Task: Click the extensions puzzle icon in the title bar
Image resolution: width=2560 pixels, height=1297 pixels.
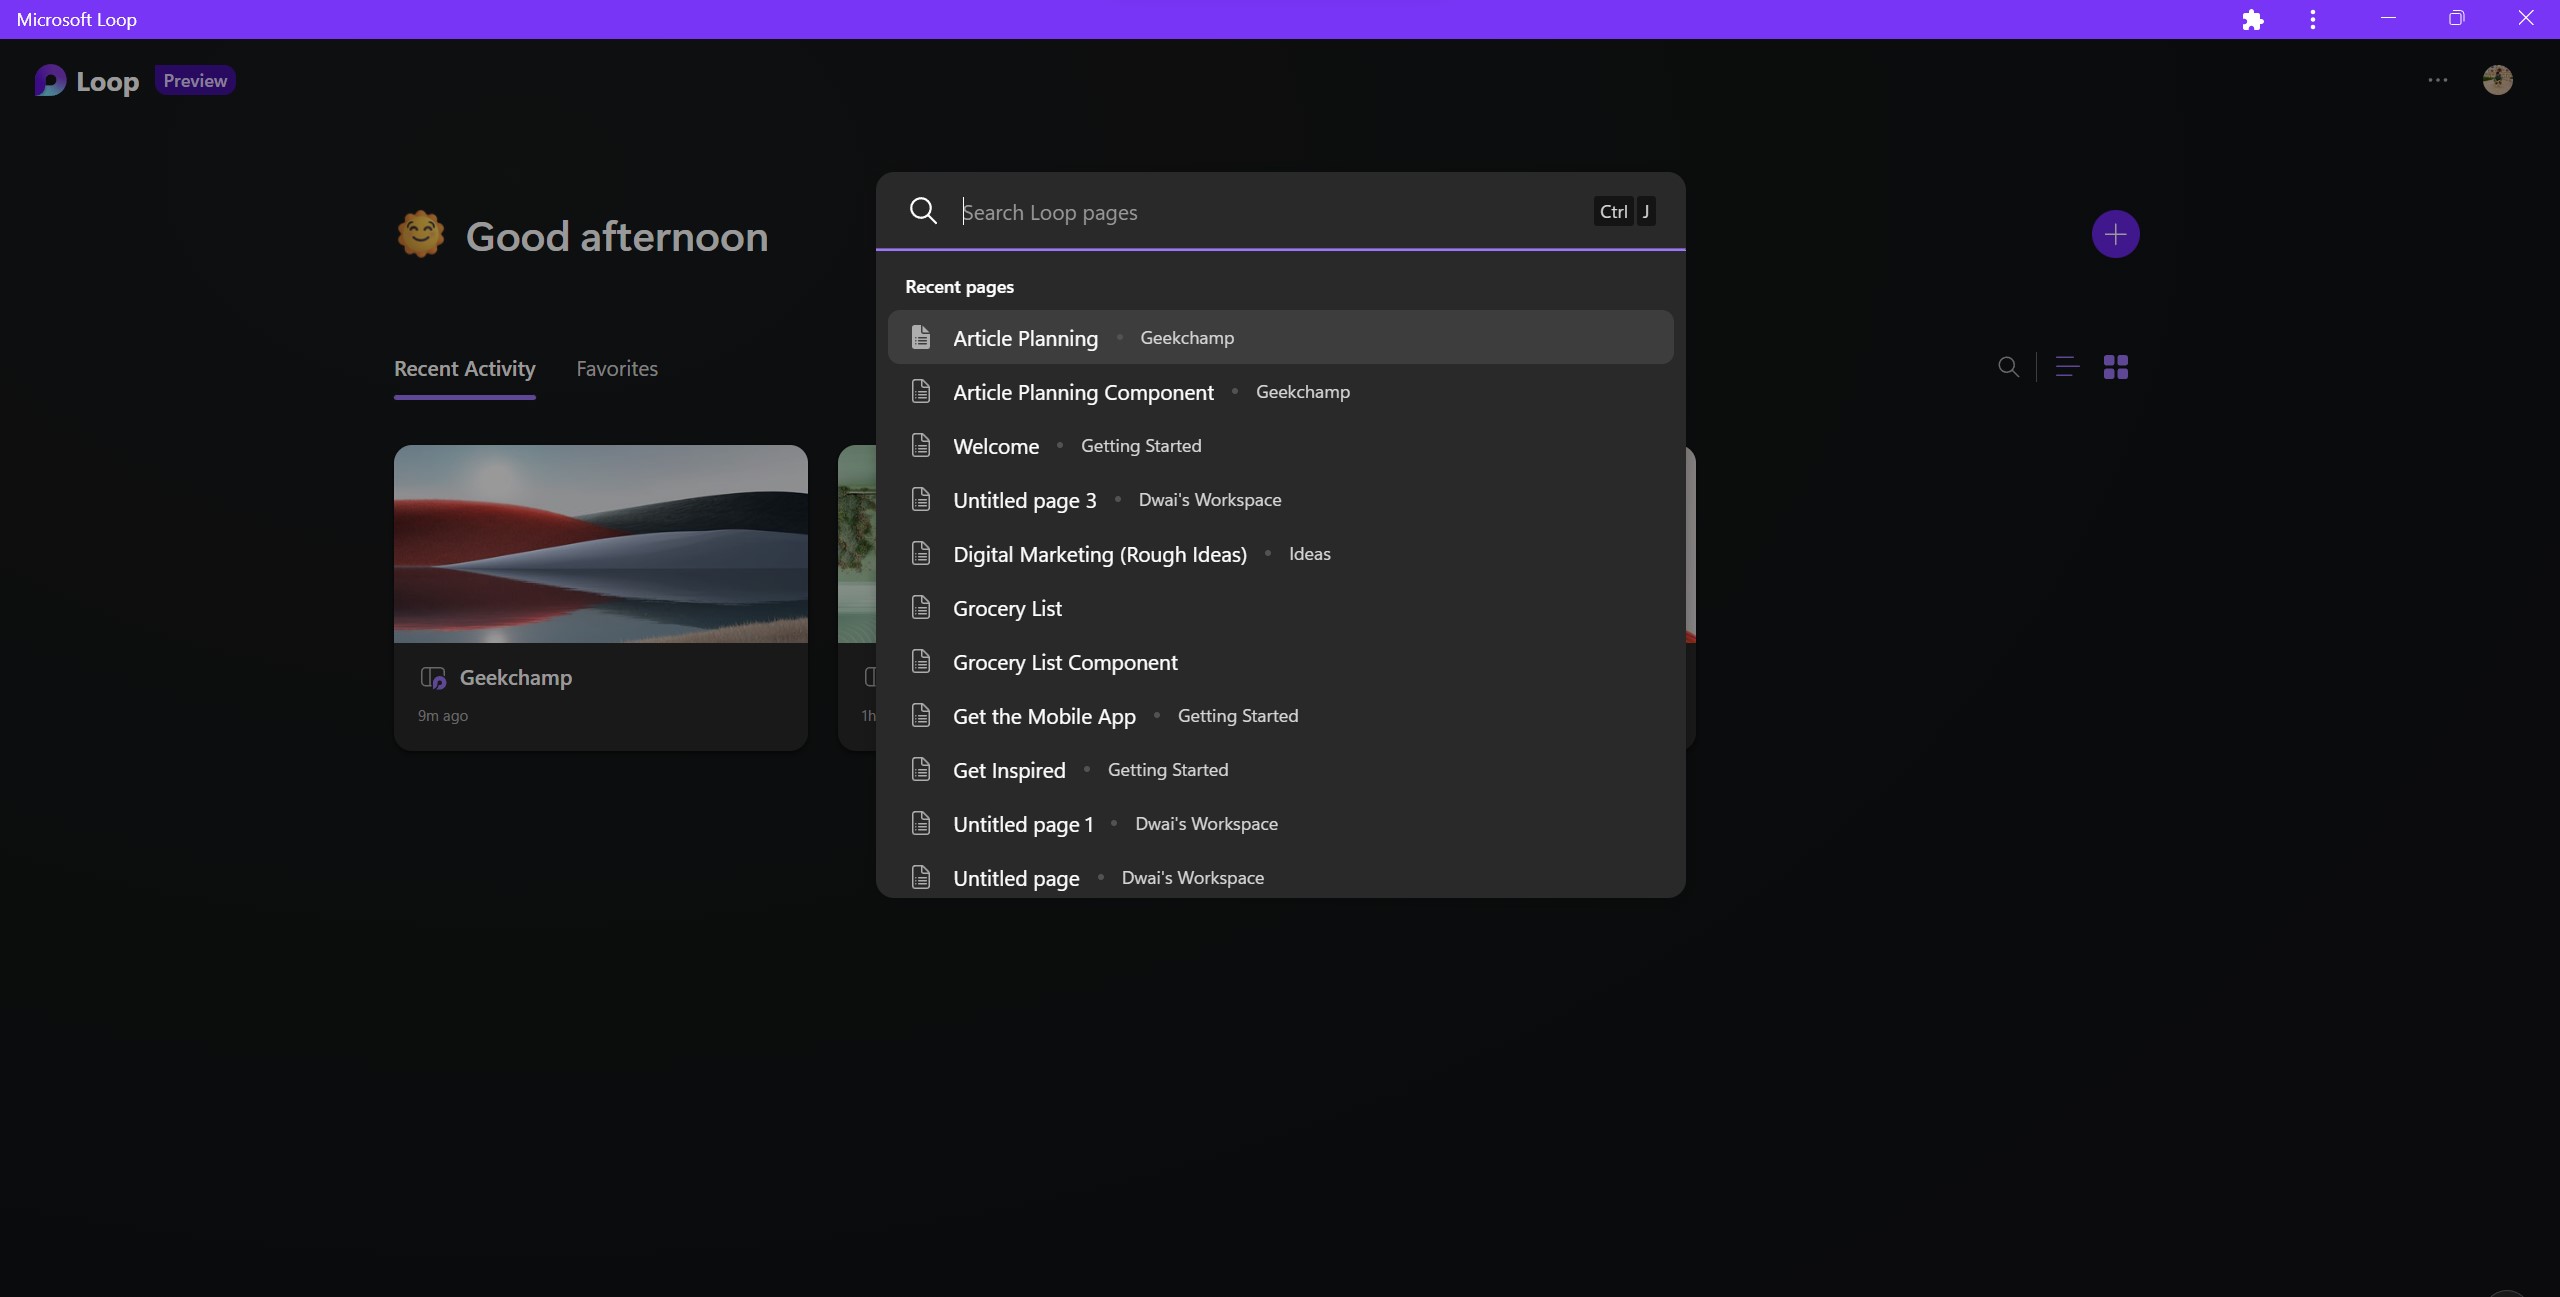Action: (x=2253, y=19)
